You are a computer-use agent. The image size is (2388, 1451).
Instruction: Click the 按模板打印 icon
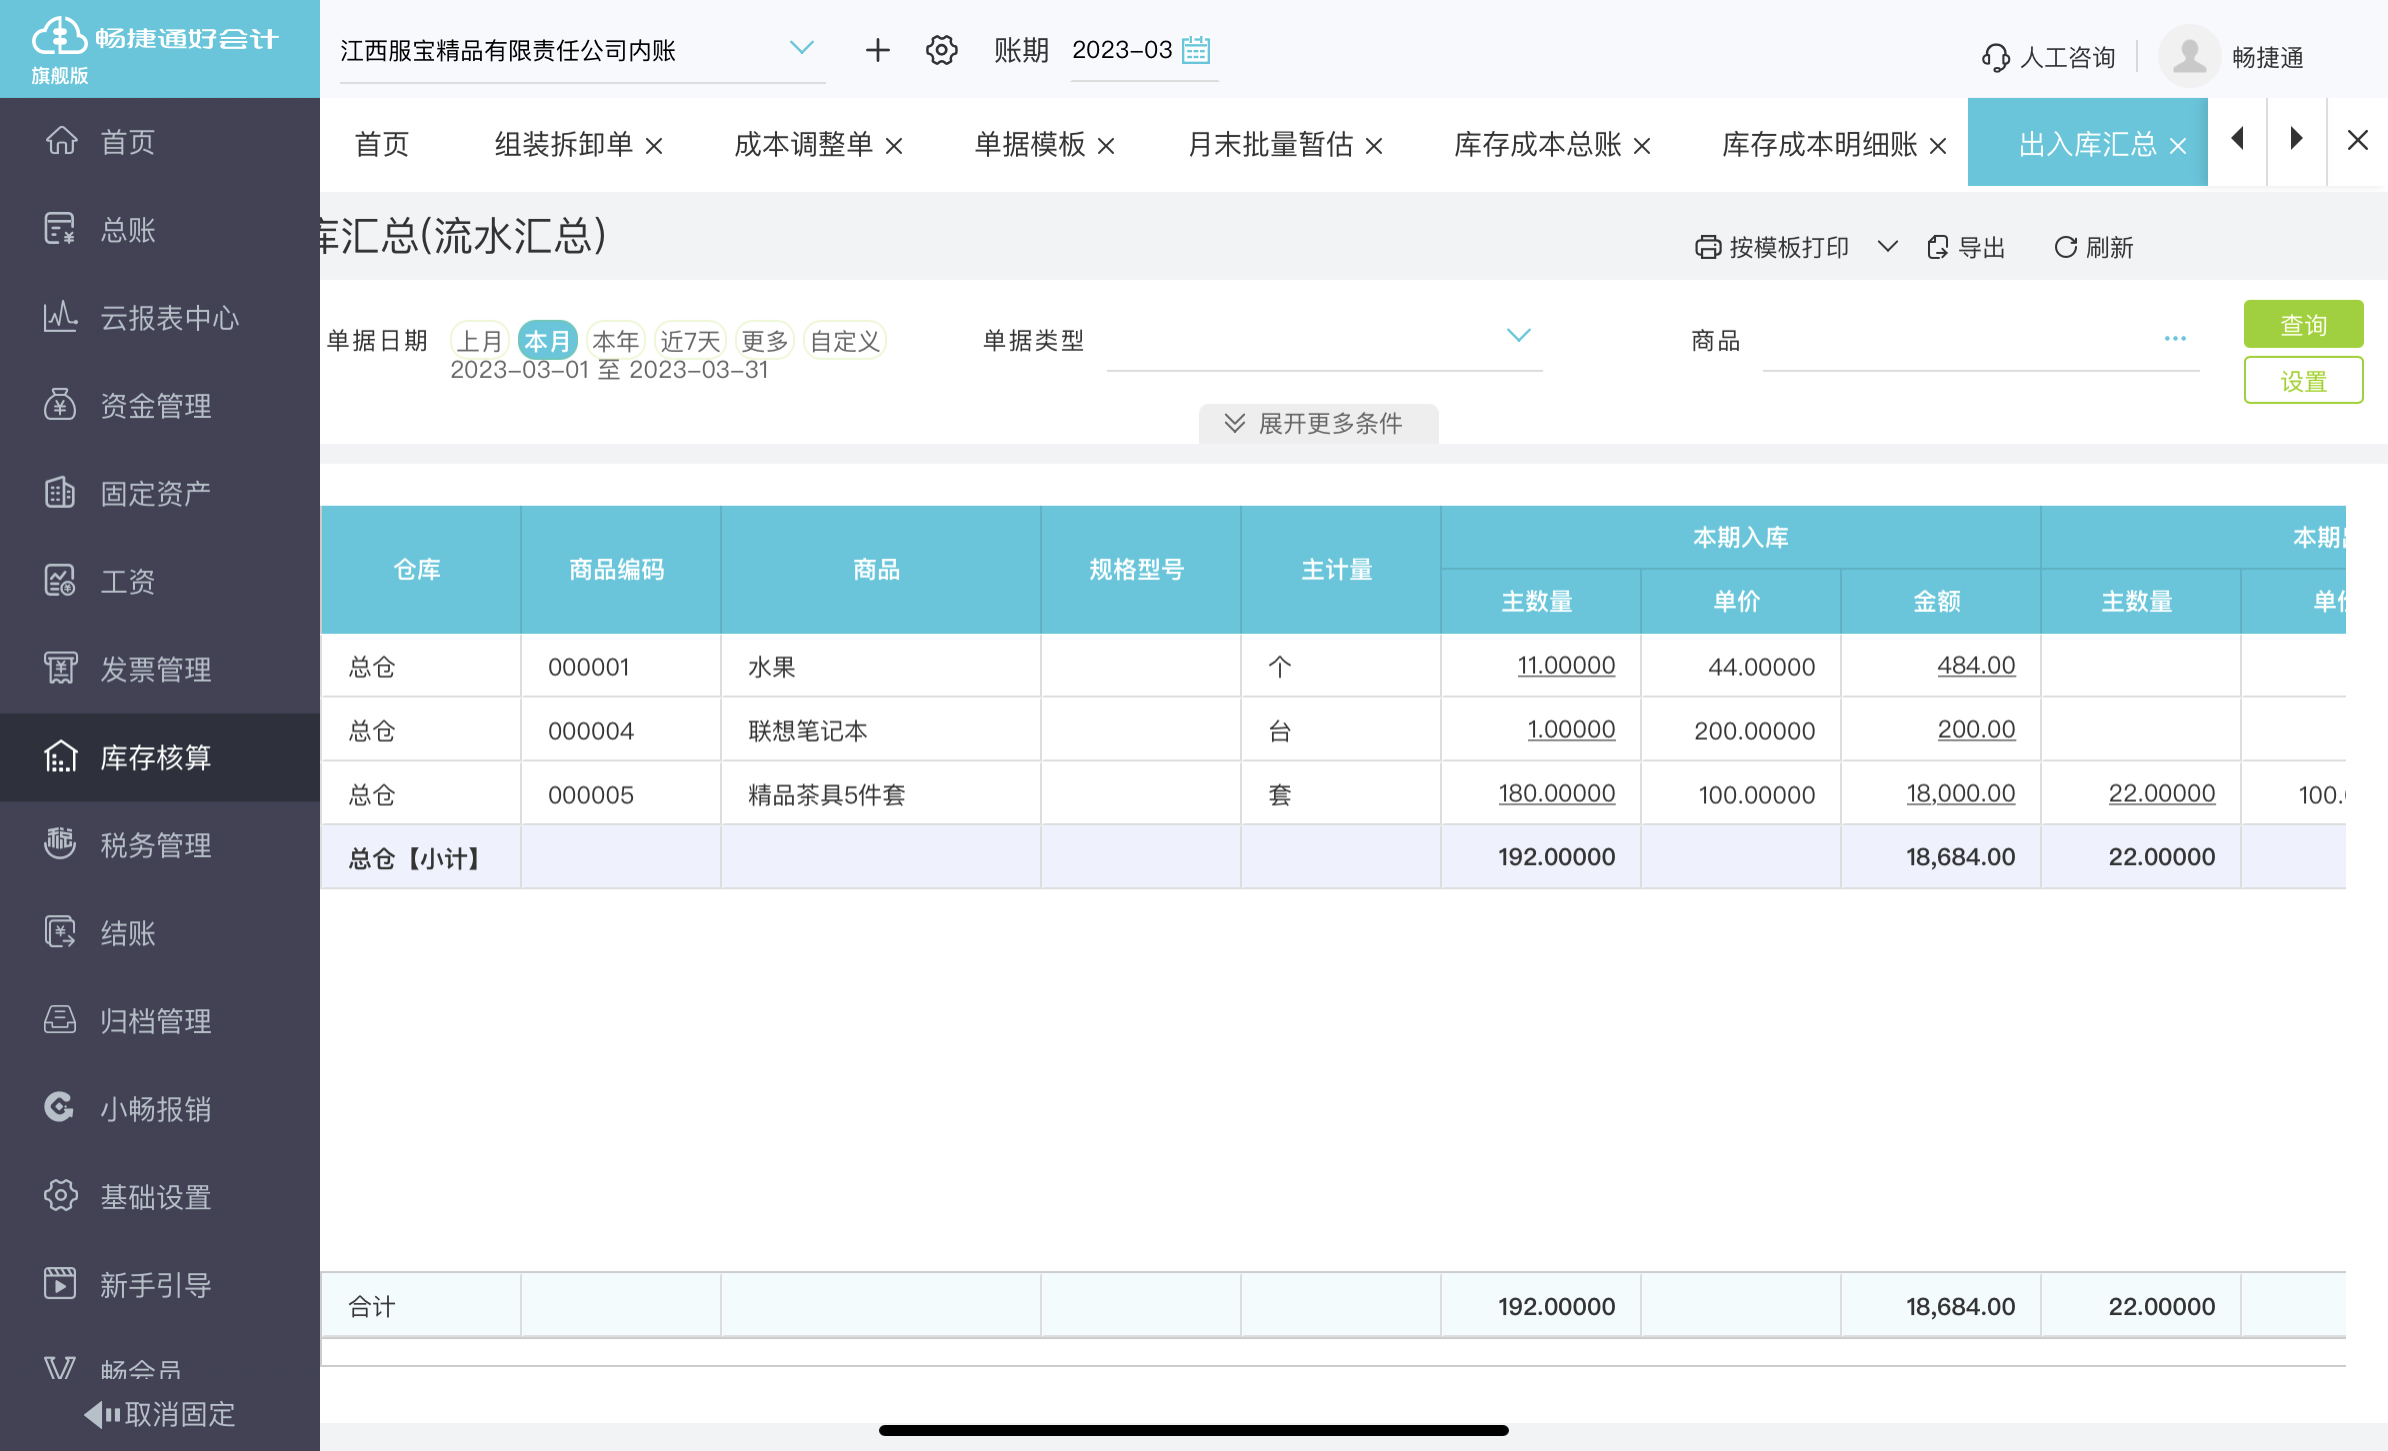(x=1706, y=244)
